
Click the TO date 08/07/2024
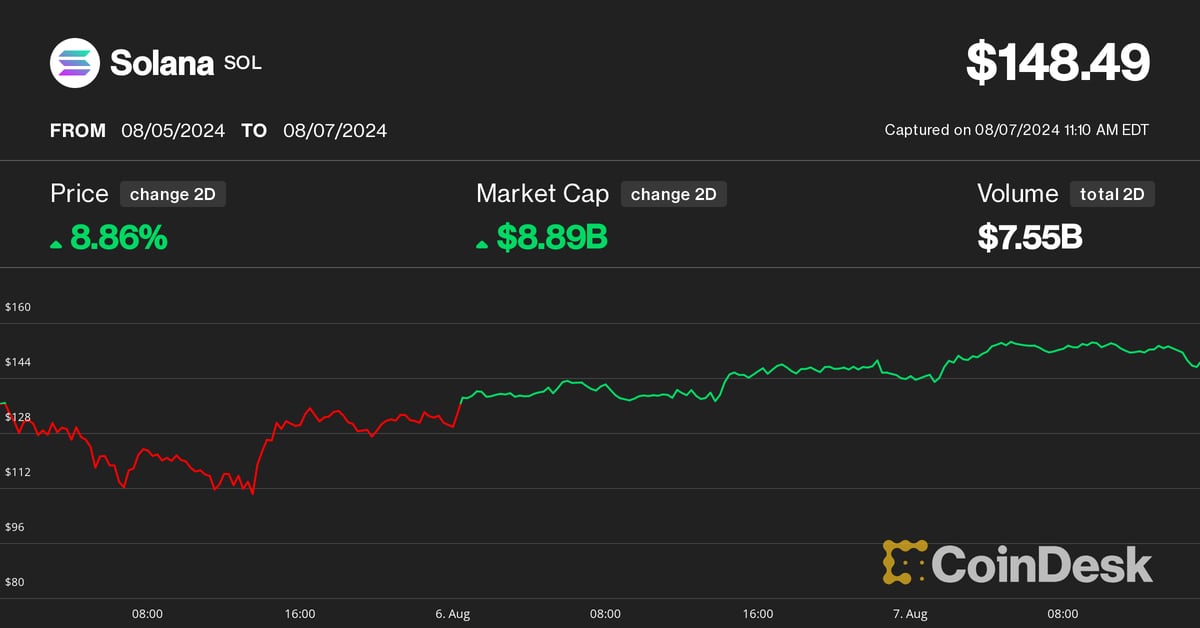point(335,130)
